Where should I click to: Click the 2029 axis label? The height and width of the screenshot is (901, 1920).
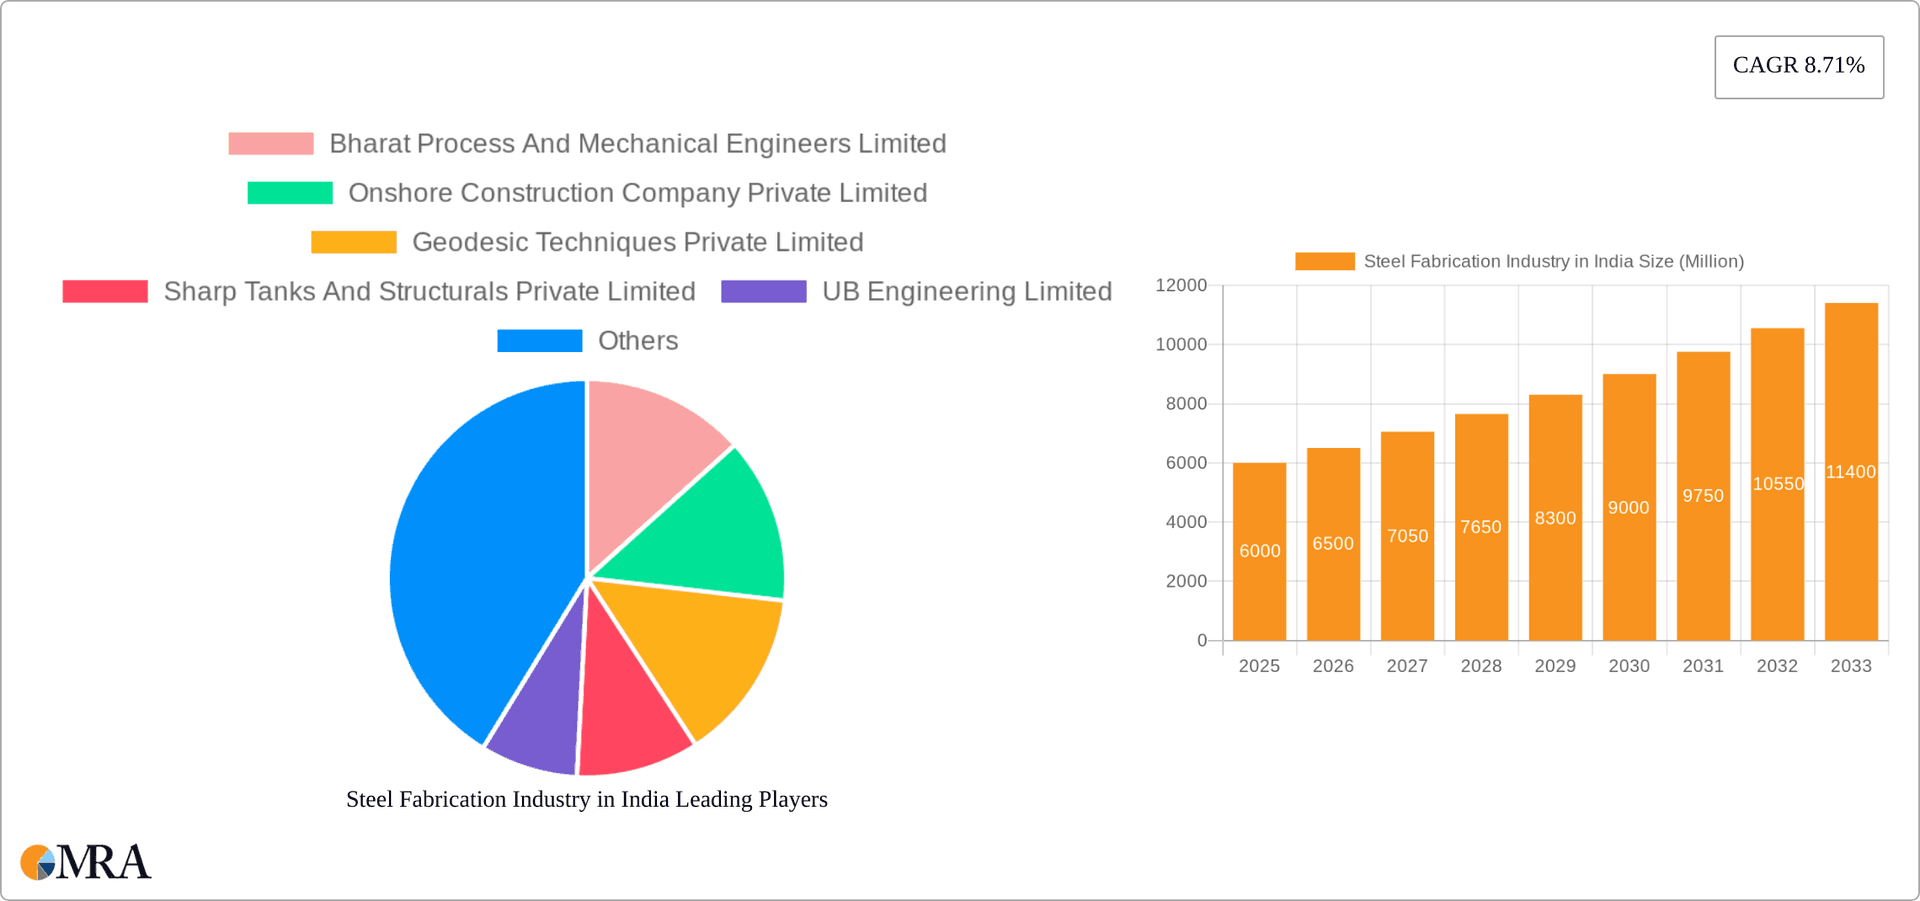pos(1555,665)
